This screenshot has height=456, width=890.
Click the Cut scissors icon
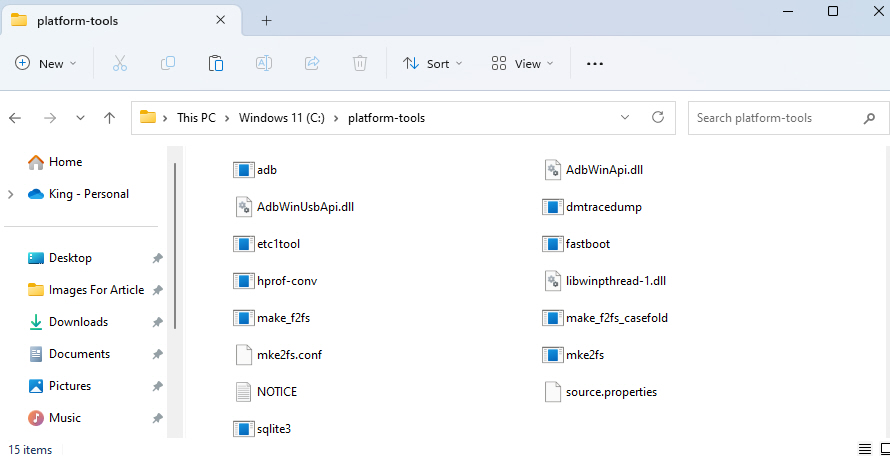[x=120, y=64]
